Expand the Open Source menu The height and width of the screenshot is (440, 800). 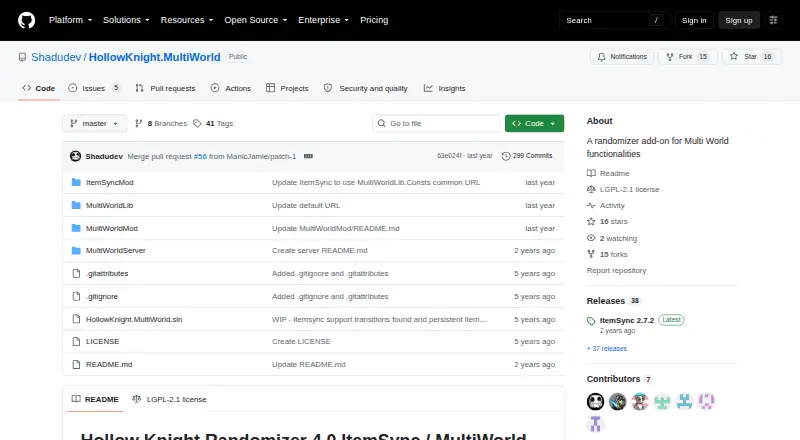(256, 20)
